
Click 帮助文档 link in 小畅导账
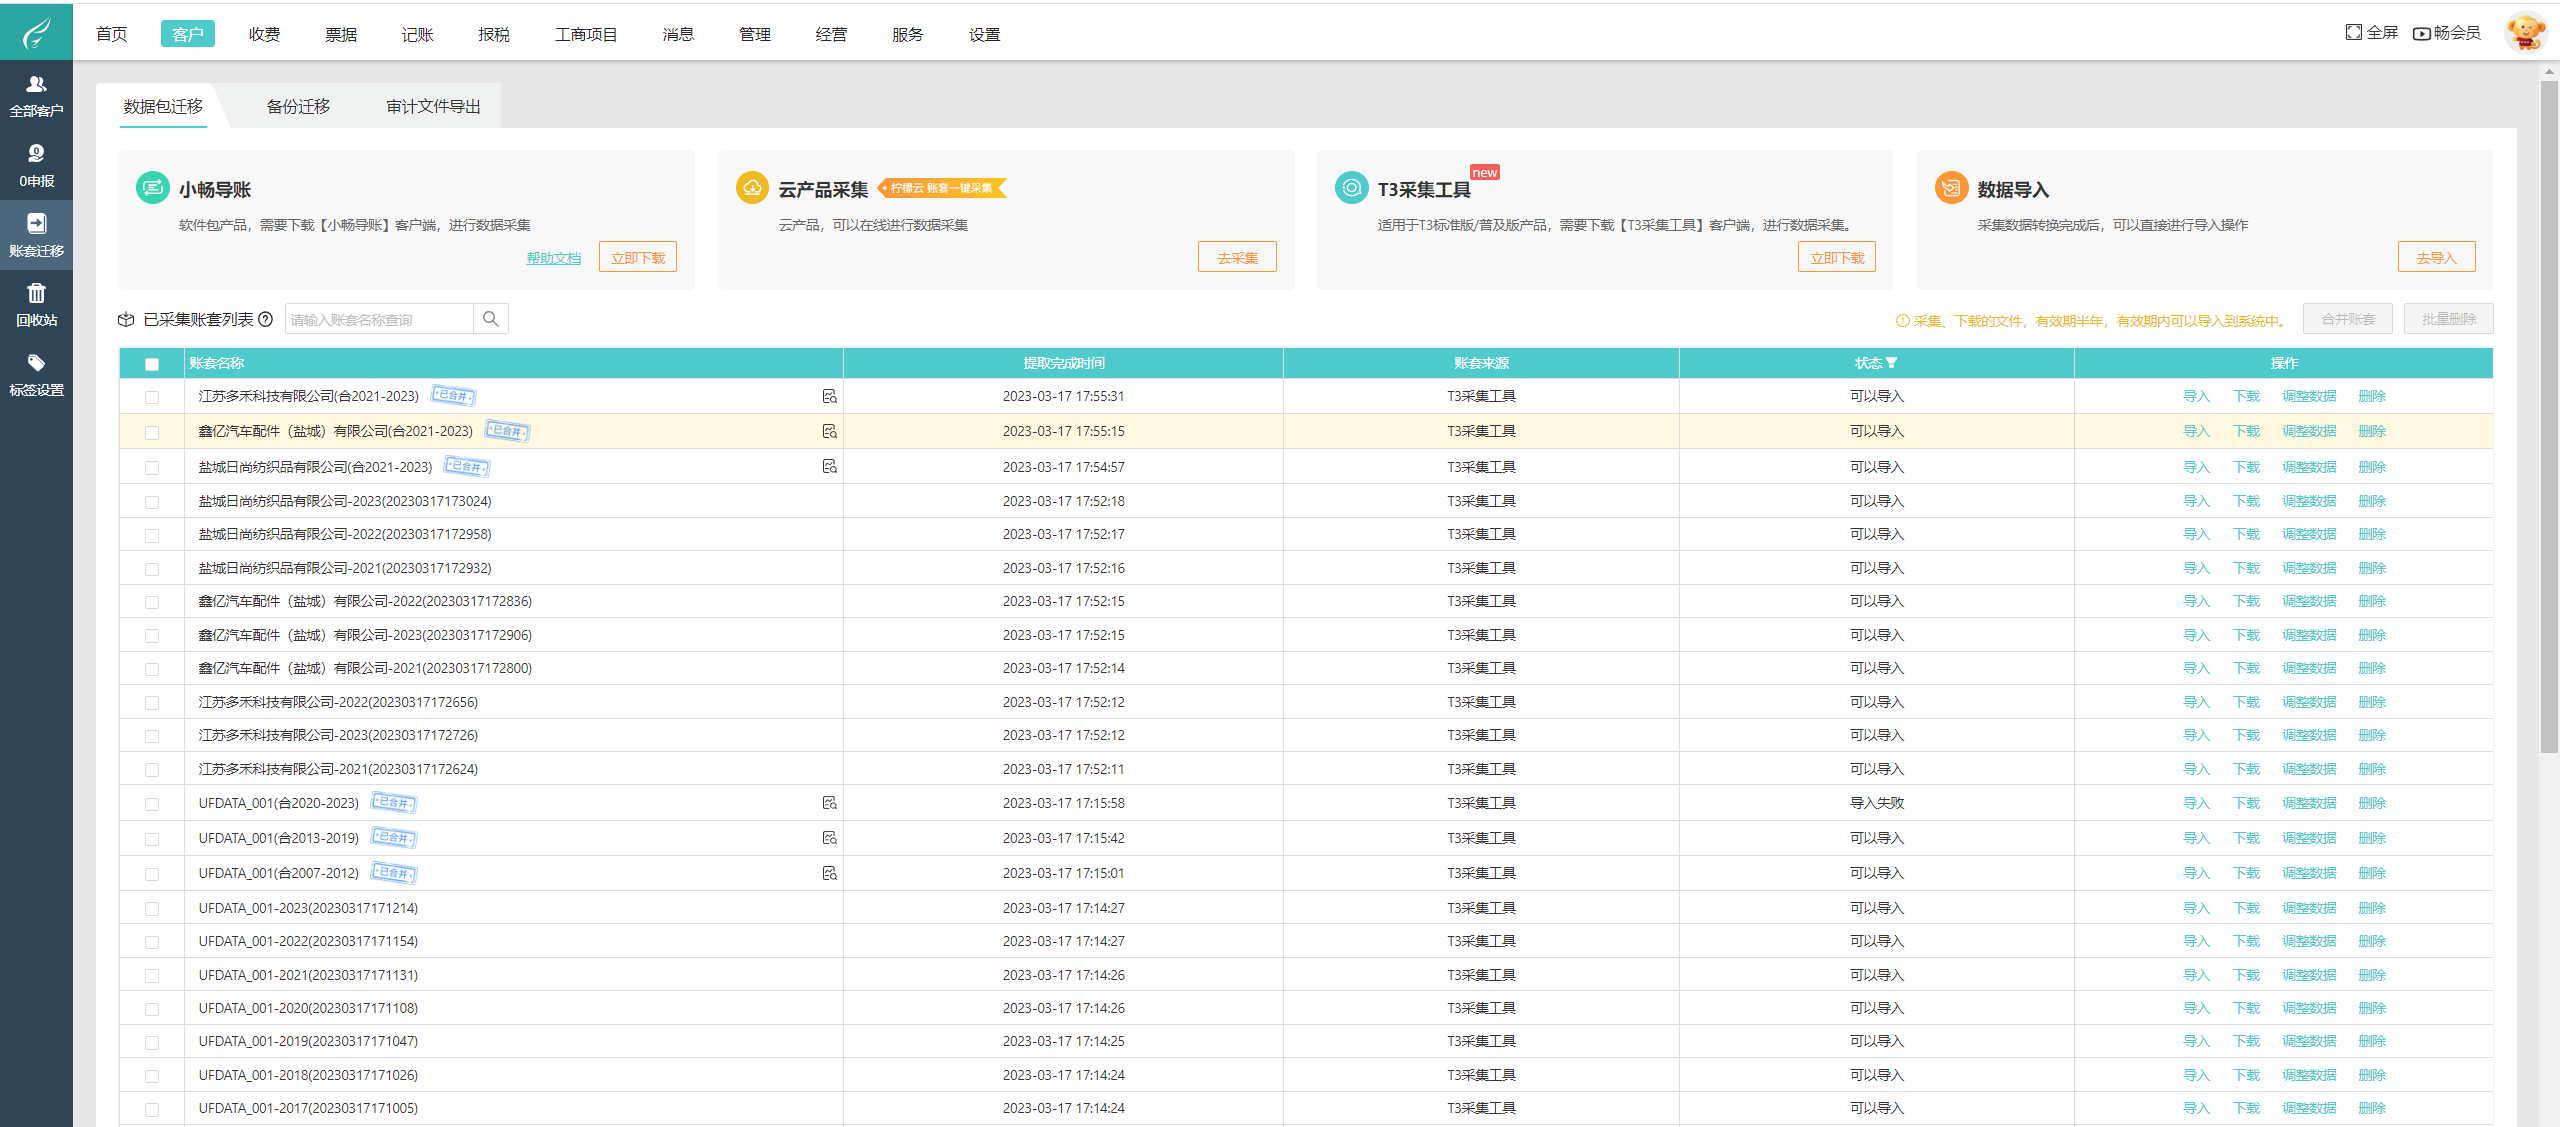coord(557,256)
